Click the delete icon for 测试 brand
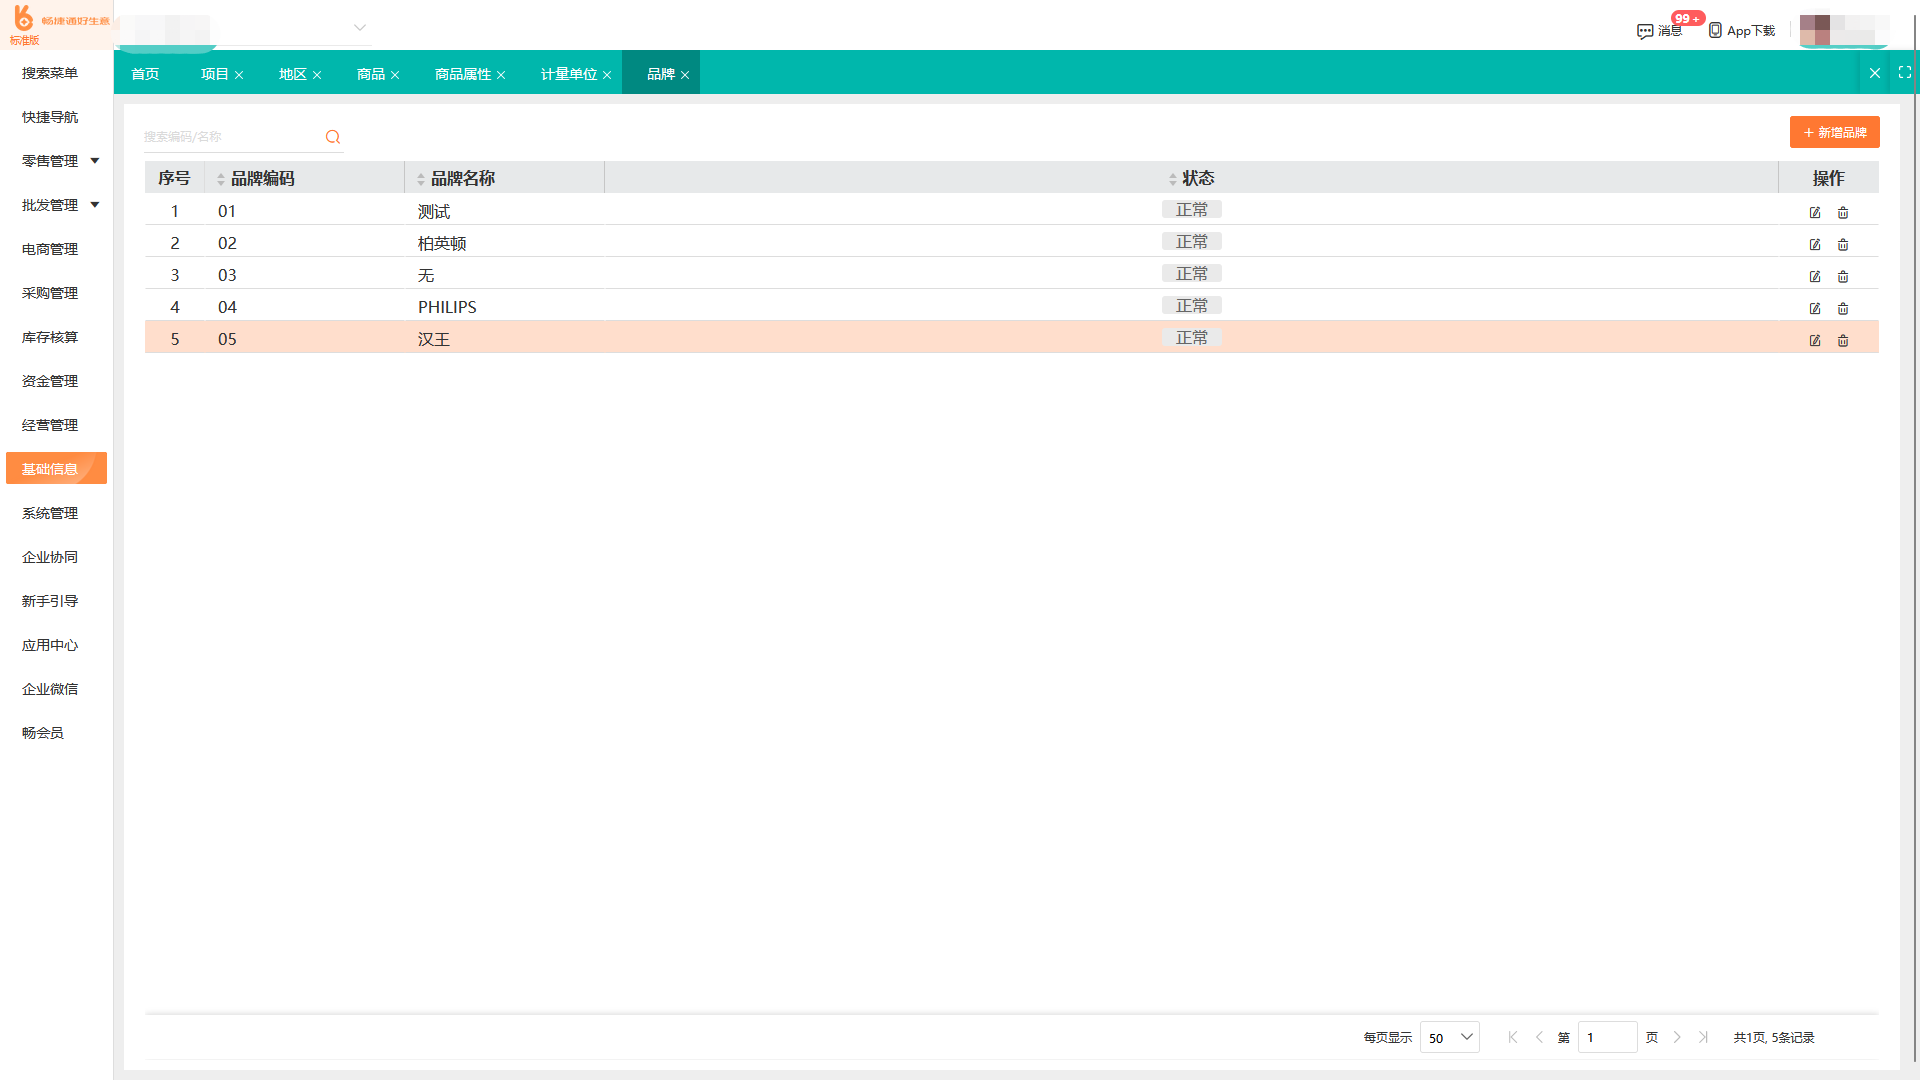This screenshot has width=1920, height=1080. [1844, 211]
